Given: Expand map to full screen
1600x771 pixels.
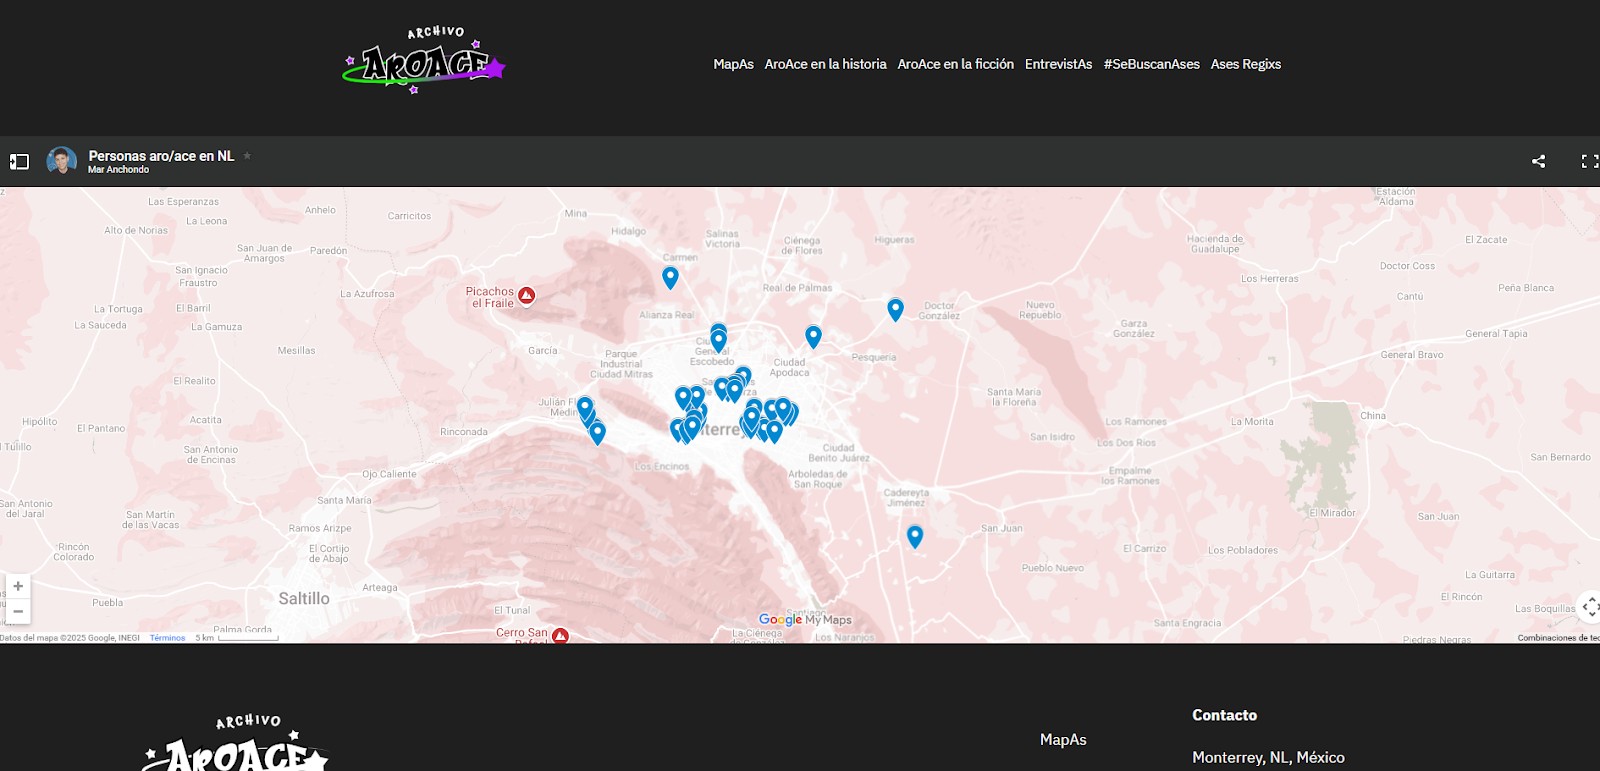Looking at the screenshot, I should 1589,161.
